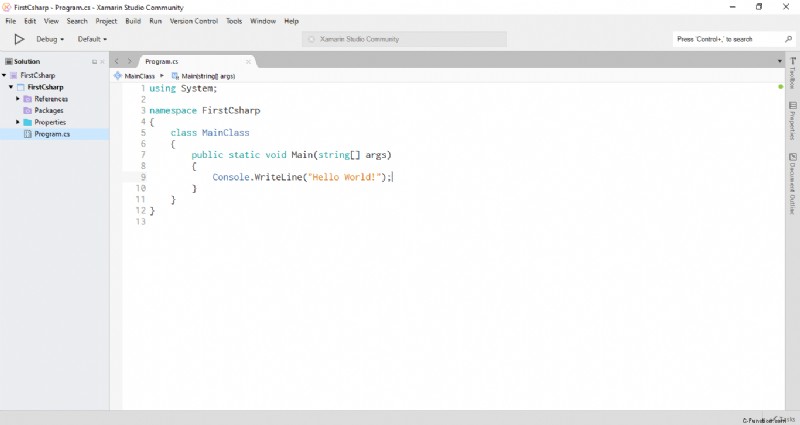Open the Default target dropdown

tap(92, 39)
